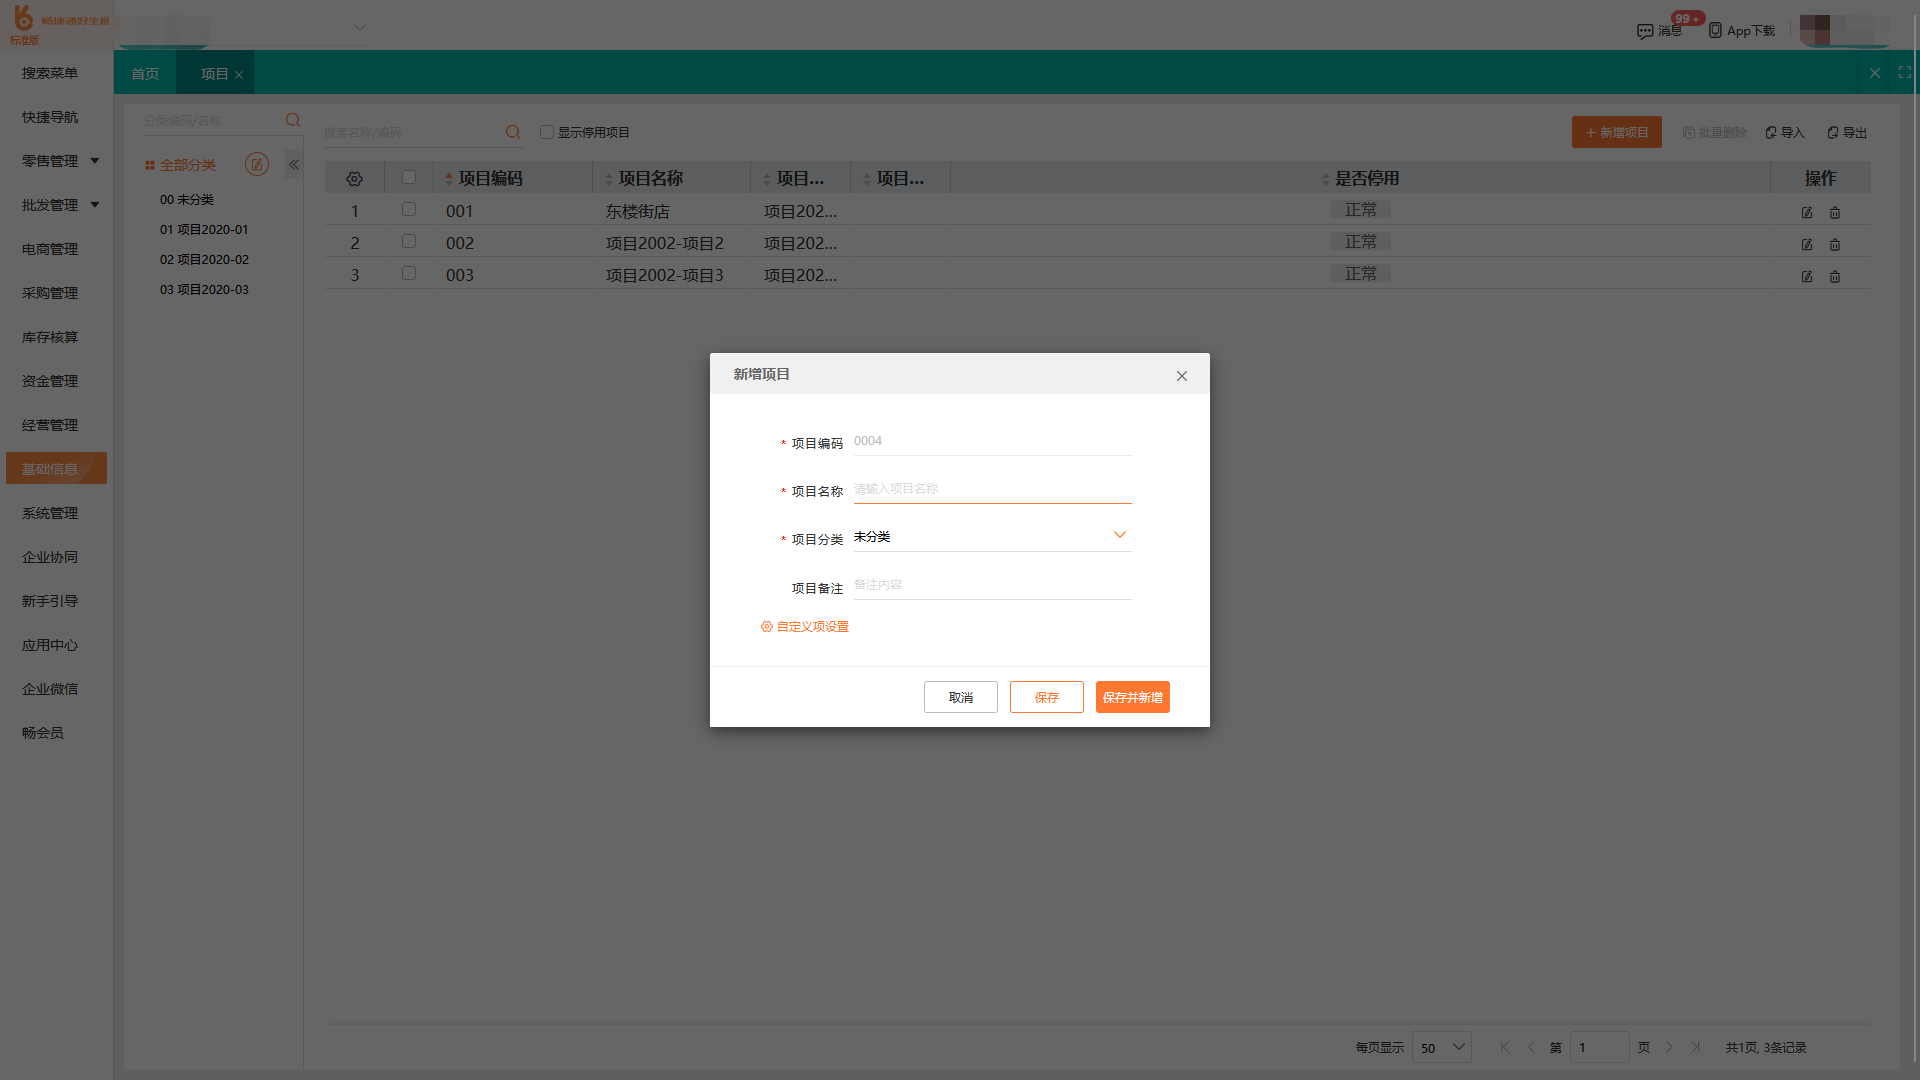Check the row 3 selection checkbox

tap(409, 273)
